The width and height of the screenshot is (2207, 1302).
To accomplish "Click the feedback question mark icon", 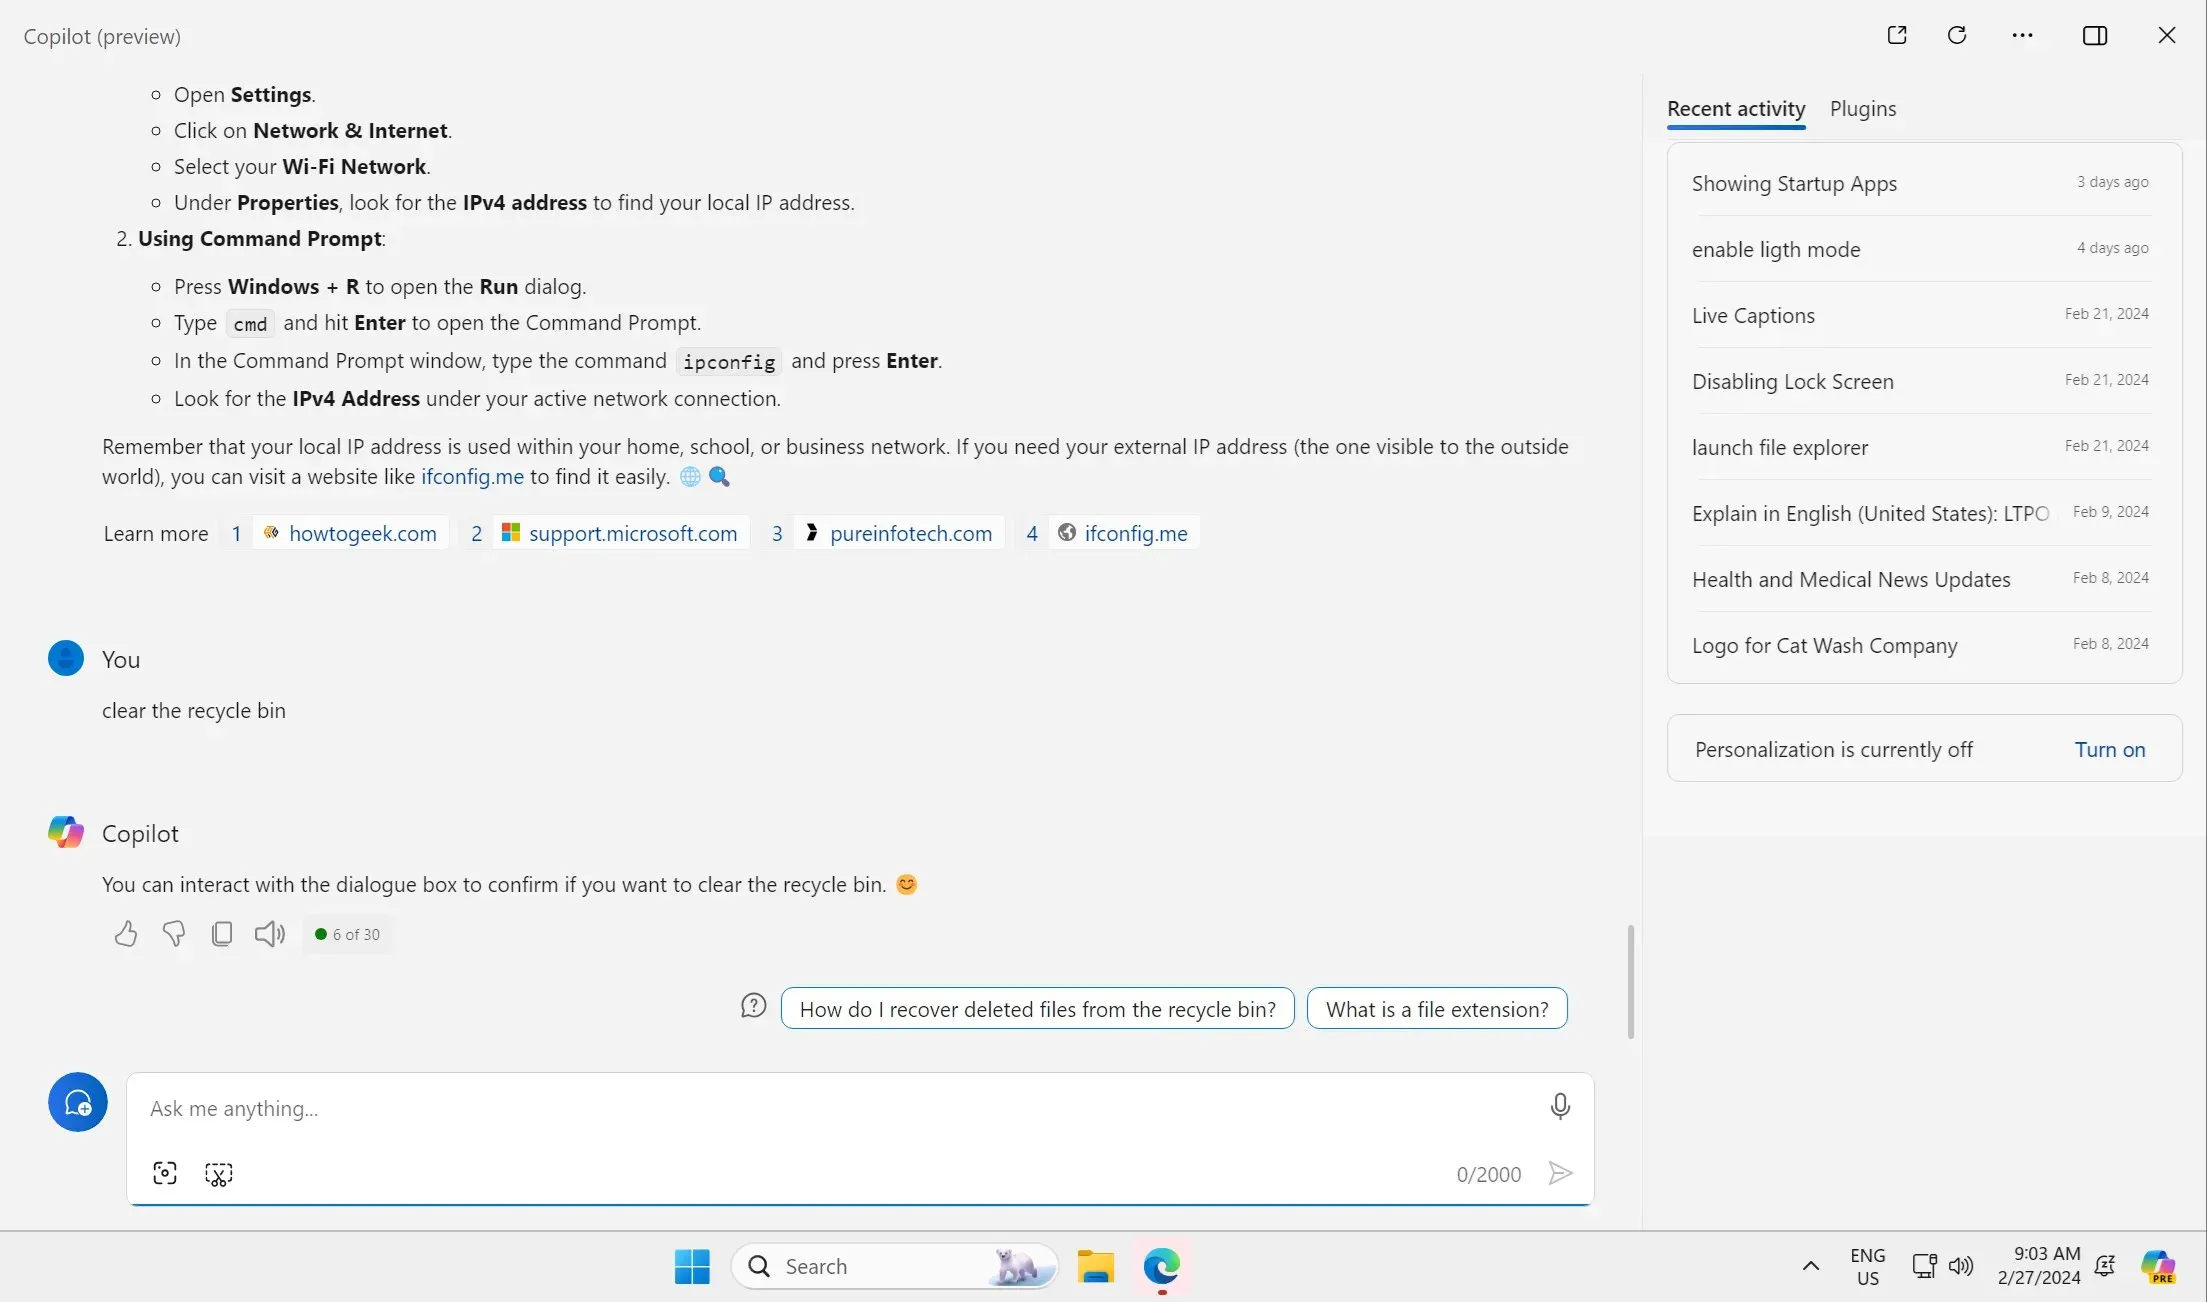I will point(753,1008).
